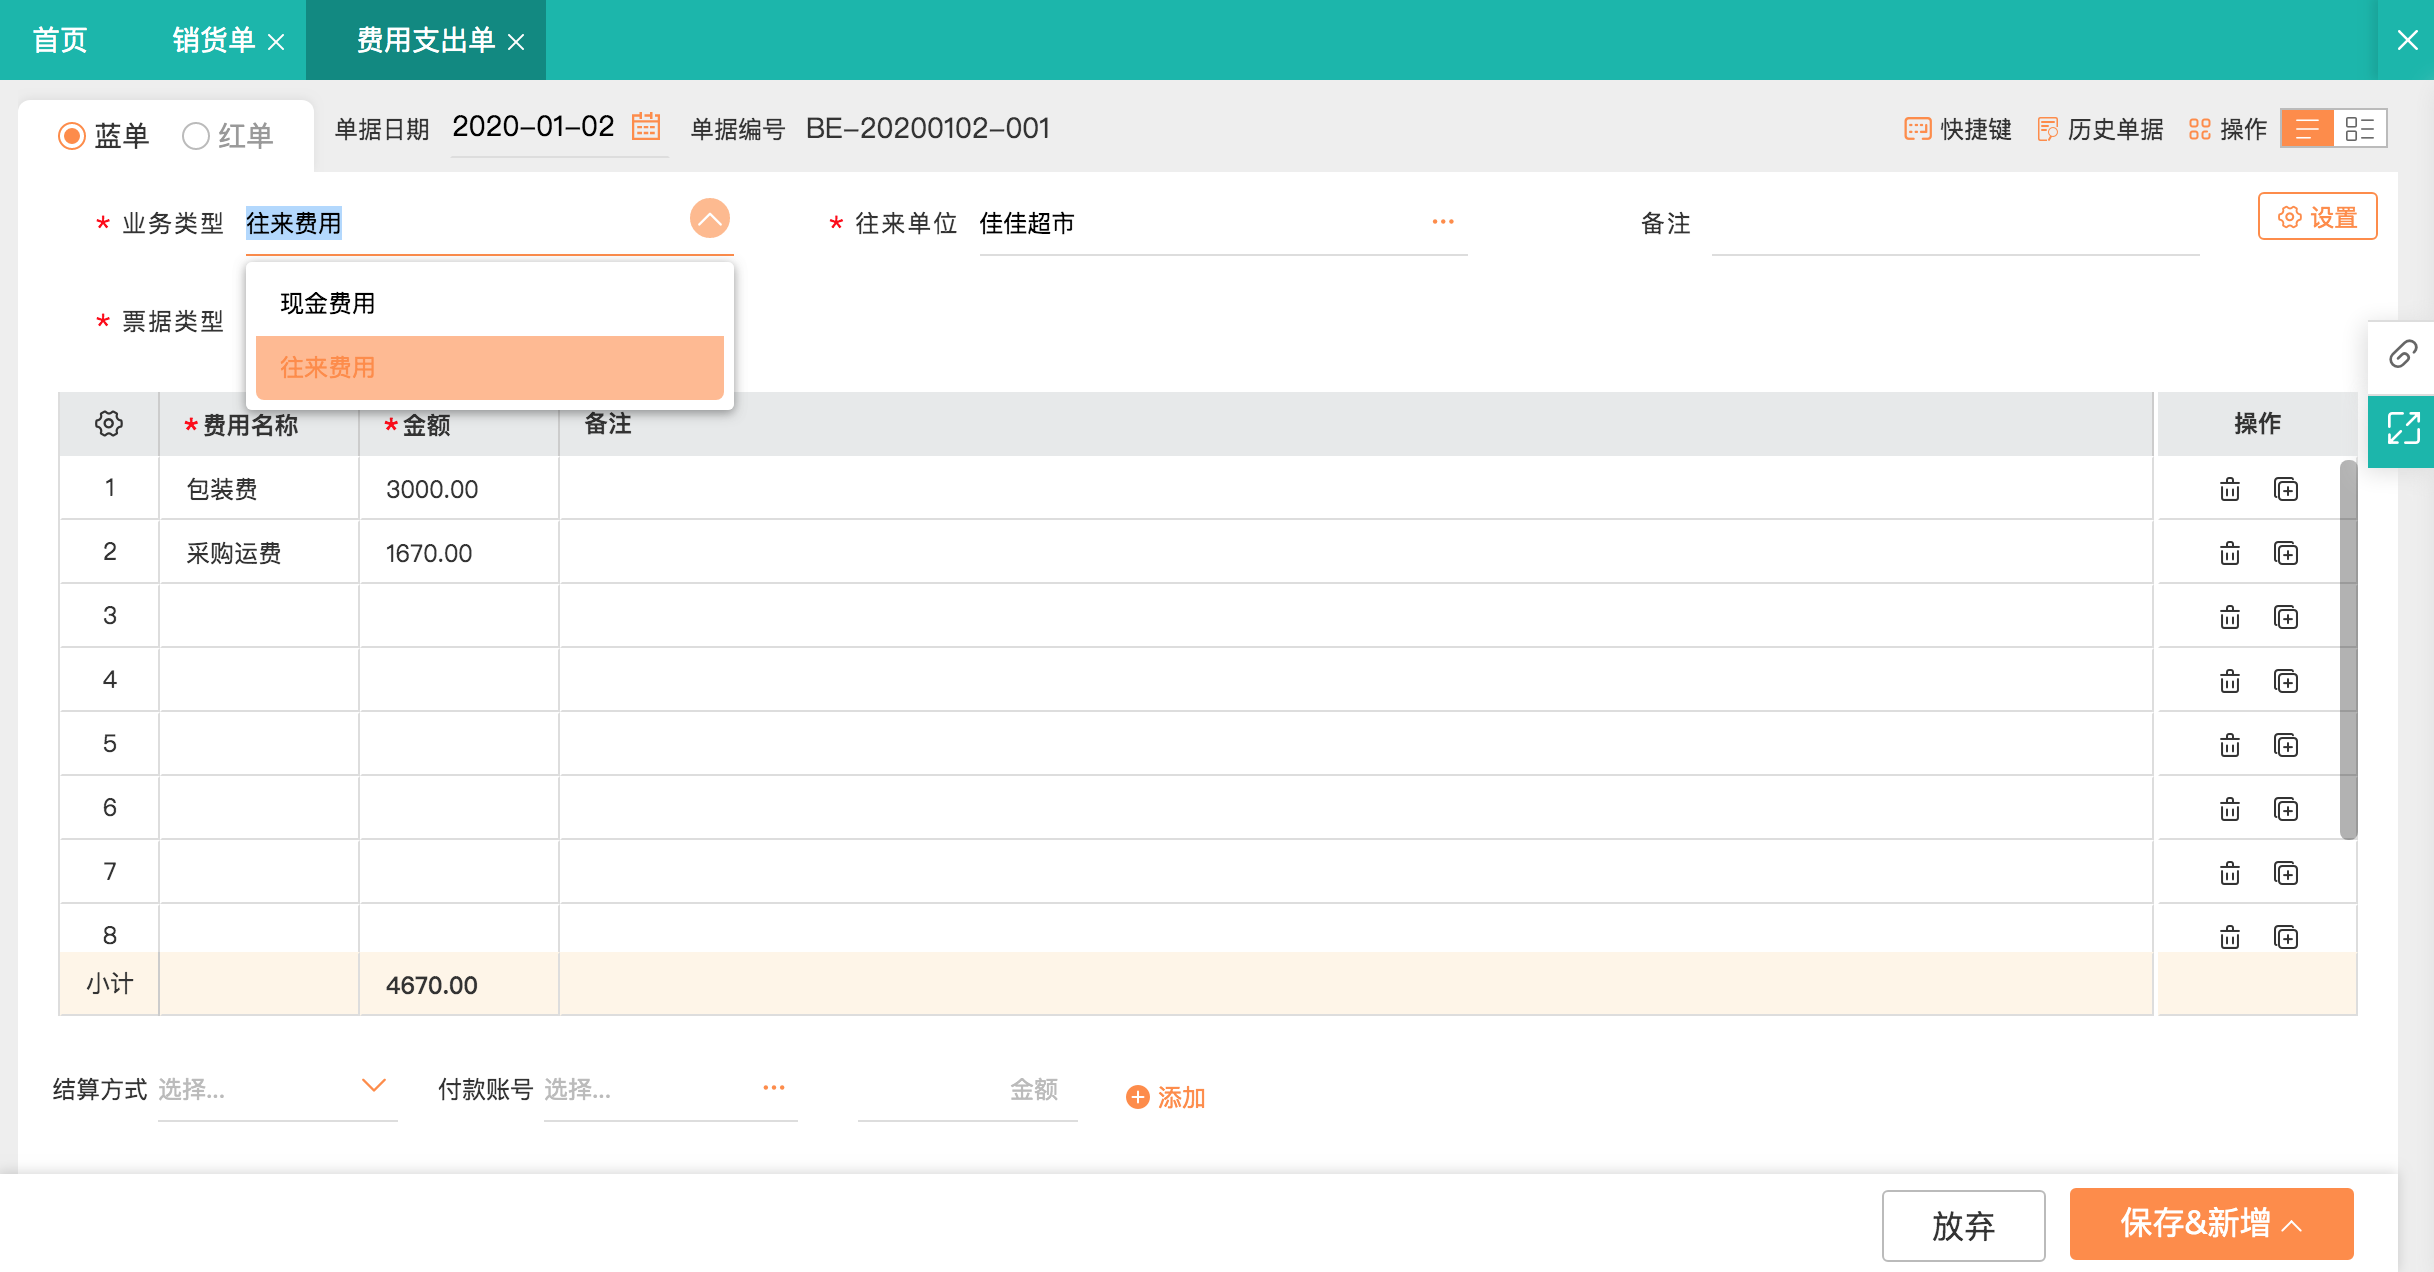Click 添加 to add payment row

tap(1165, 1096)
